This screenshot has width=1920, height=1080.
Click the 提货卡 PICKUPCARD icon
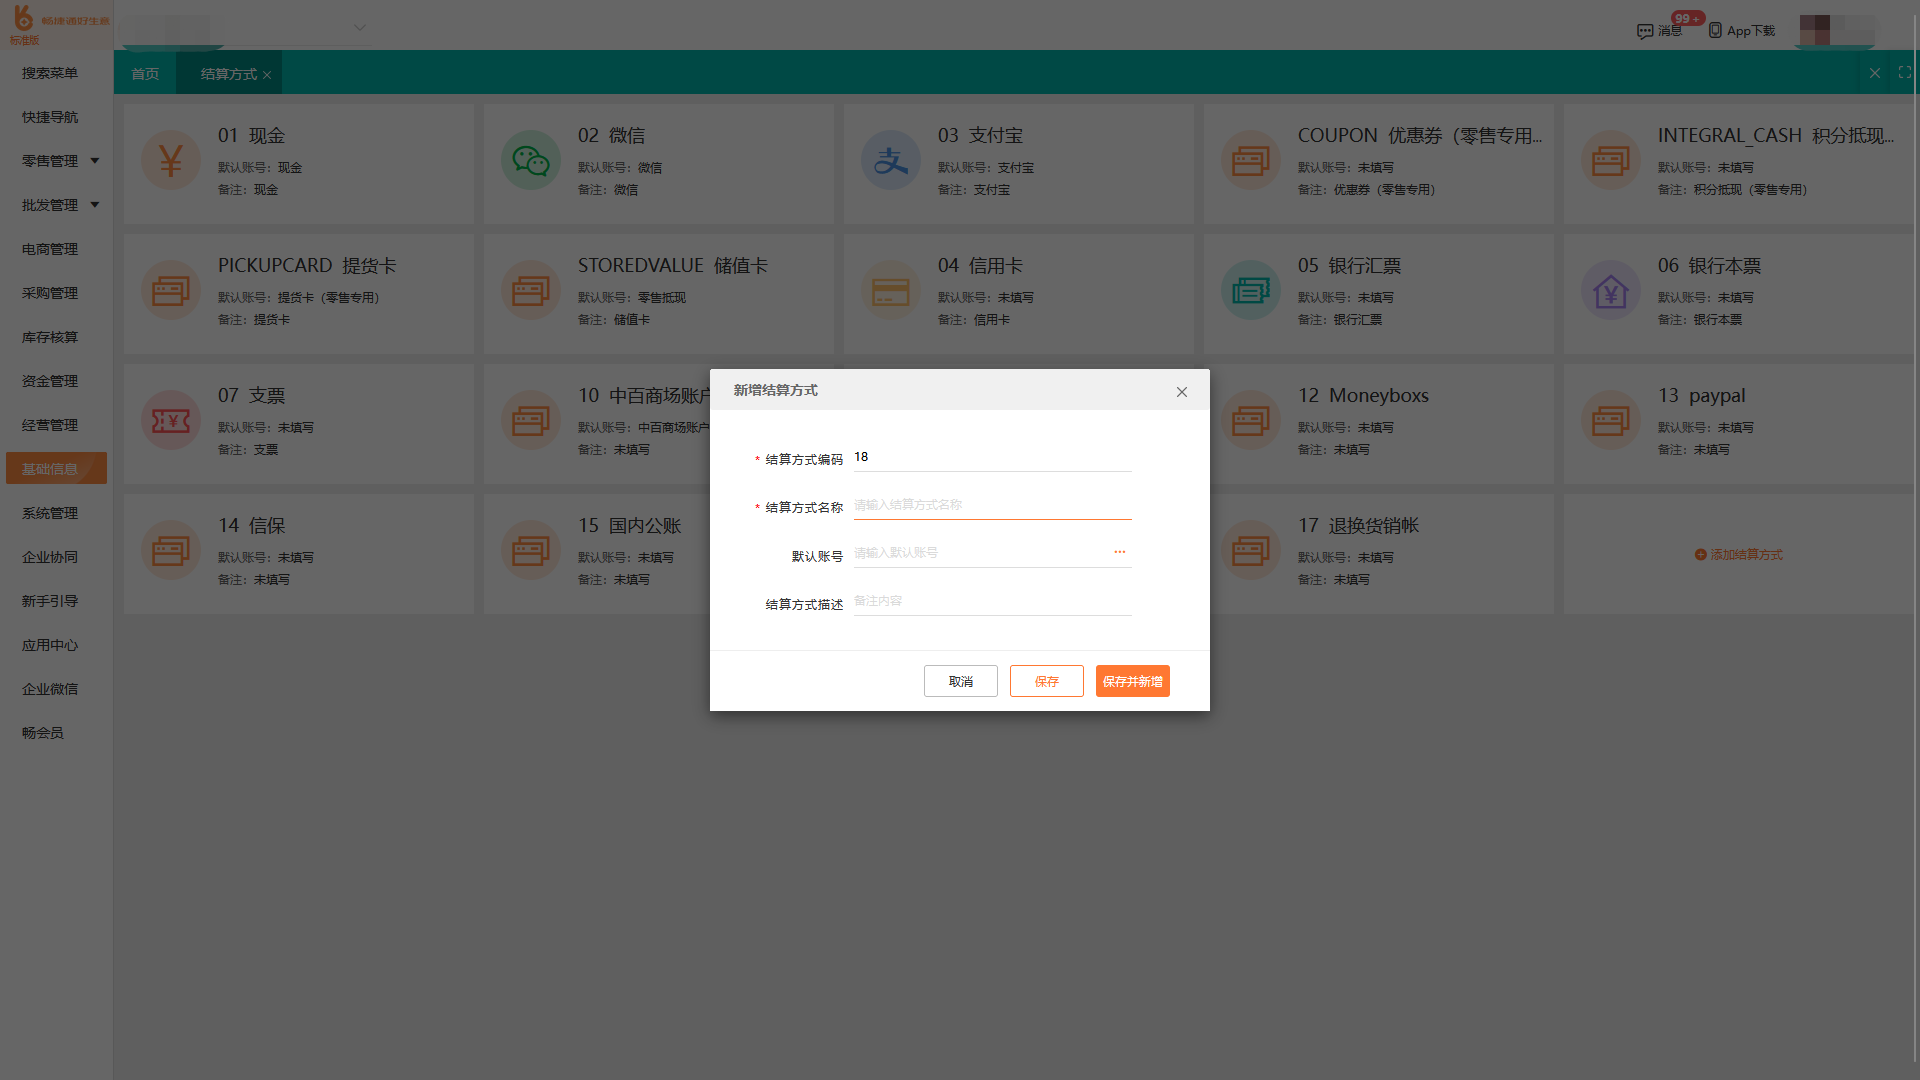click(x=169, y=289)
